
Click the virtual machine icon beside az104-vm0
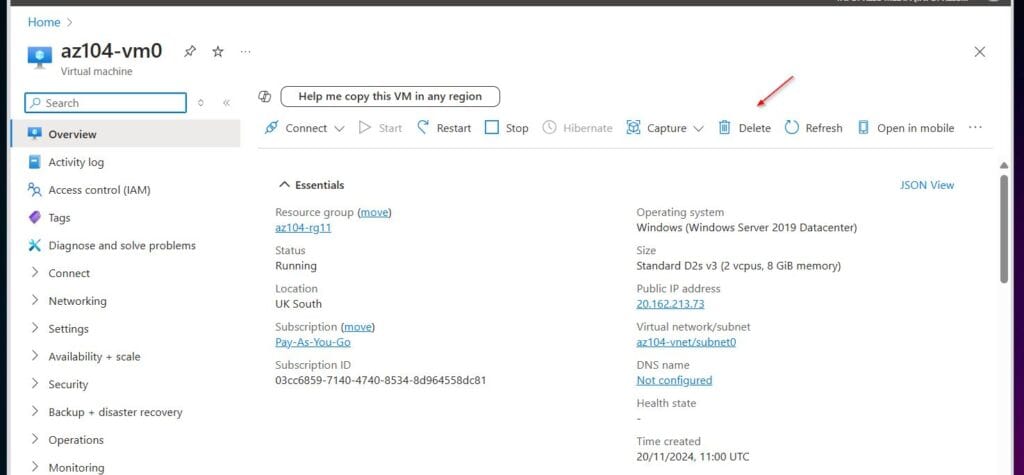click(40, 57)
